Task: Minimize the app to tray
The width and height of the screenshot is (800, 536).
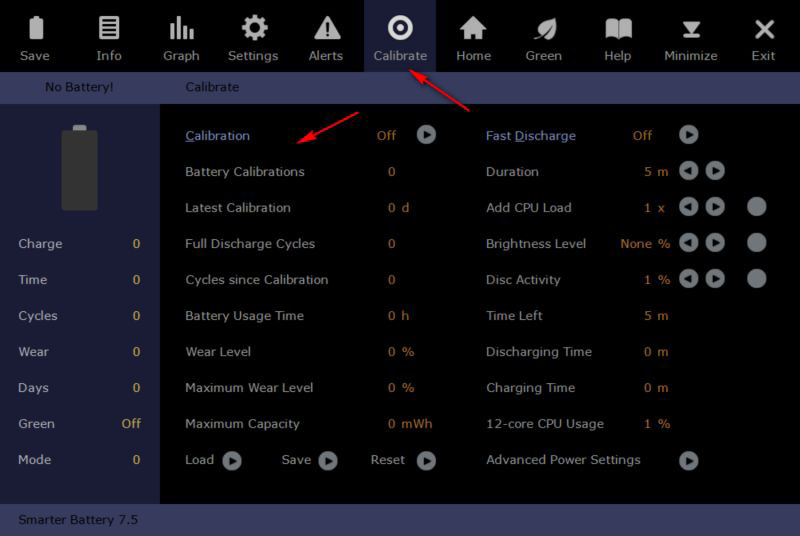Action: tap(691, 37)
